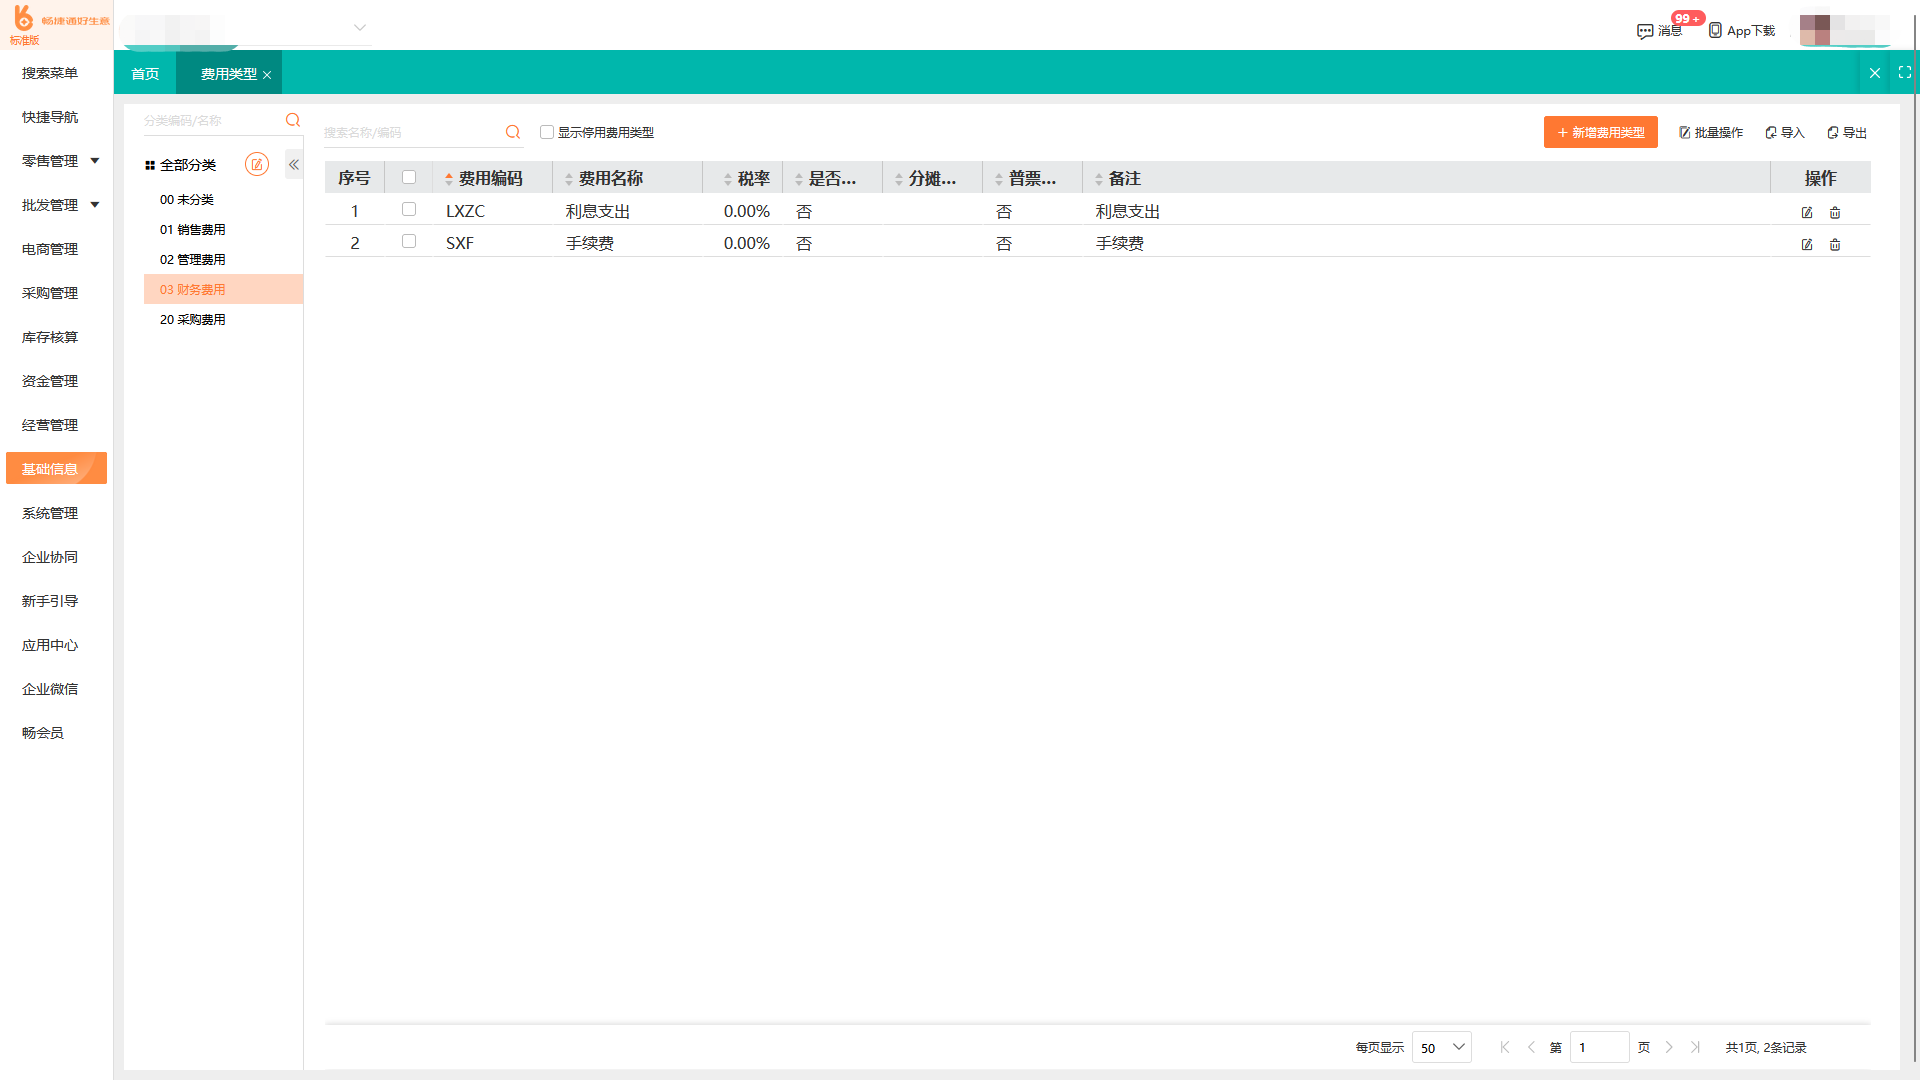Screen dimensions: 1920x1080
Task: Click the delete icon for 手续费
Action: click(1834, 244)
